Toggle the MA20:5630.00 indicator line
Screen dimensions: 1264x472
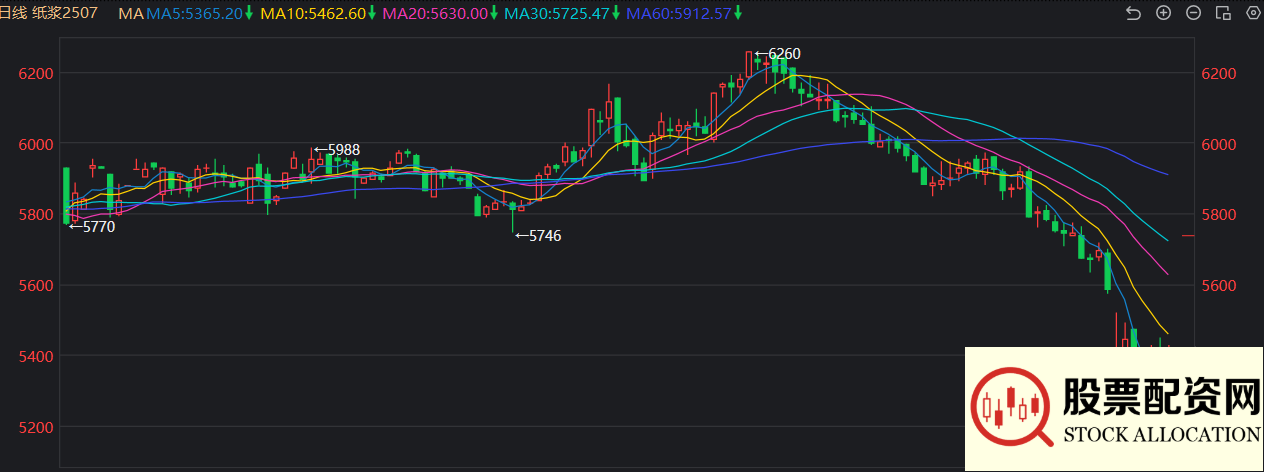(434, 13)
